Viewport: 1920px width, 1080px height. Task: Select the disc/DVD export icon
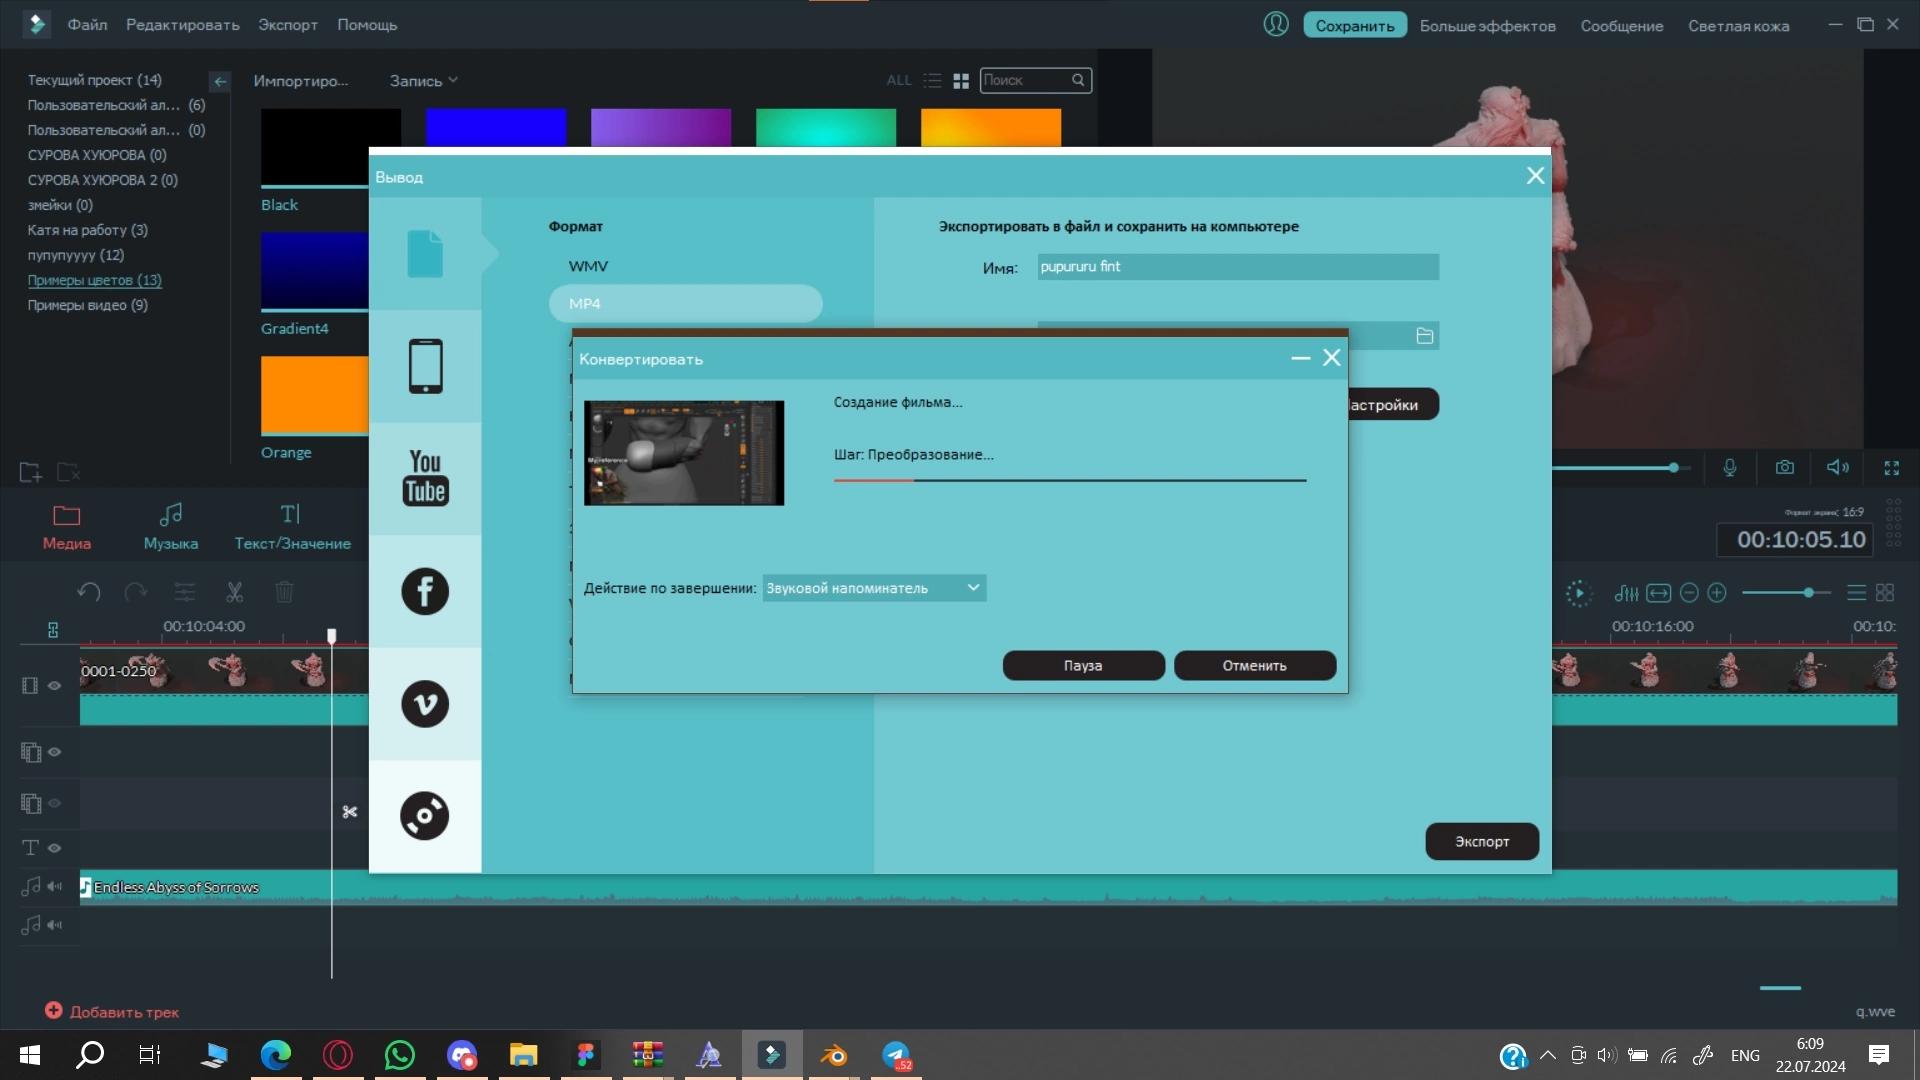[425, 816]
